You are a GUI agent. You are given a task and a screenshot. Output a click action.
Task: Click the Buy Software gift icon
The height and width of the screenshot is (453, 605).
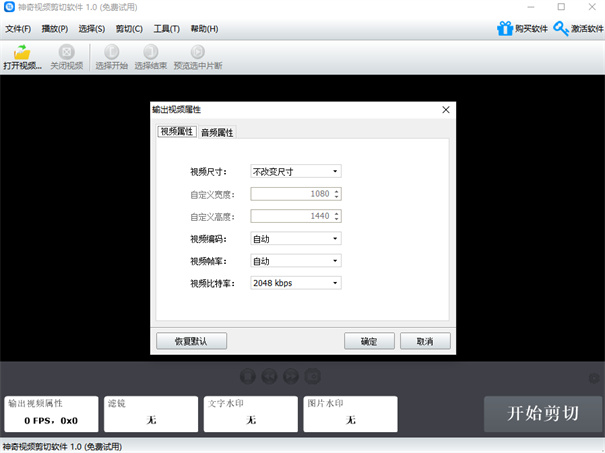point(505,29)
